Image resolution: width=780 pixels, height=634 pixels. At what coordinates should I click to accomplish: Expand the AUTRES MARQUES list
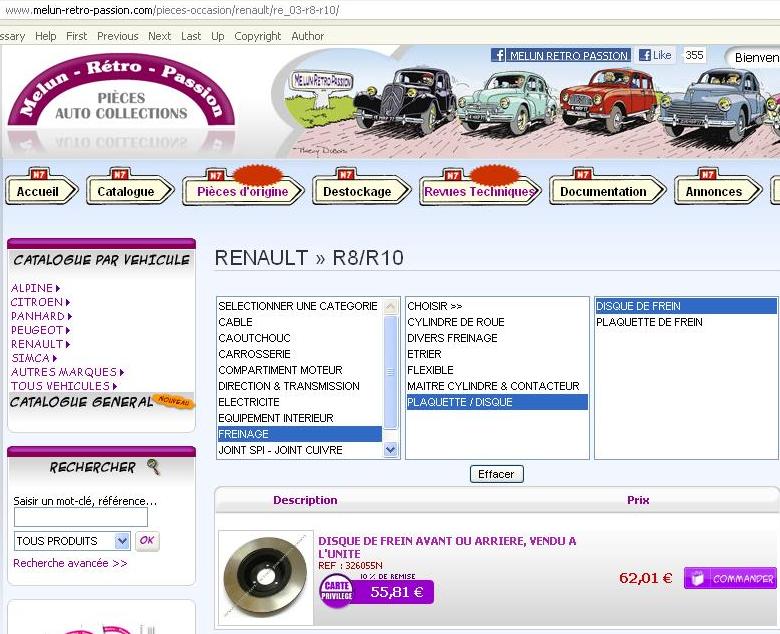tap(62, 372)
